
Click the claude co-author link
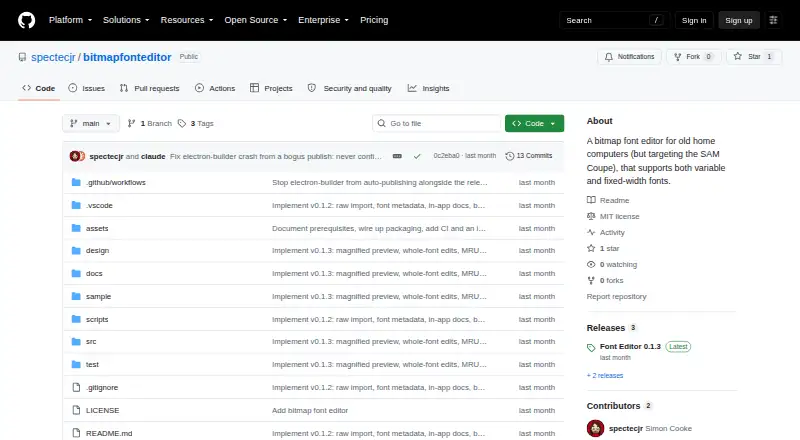point(153,156)
